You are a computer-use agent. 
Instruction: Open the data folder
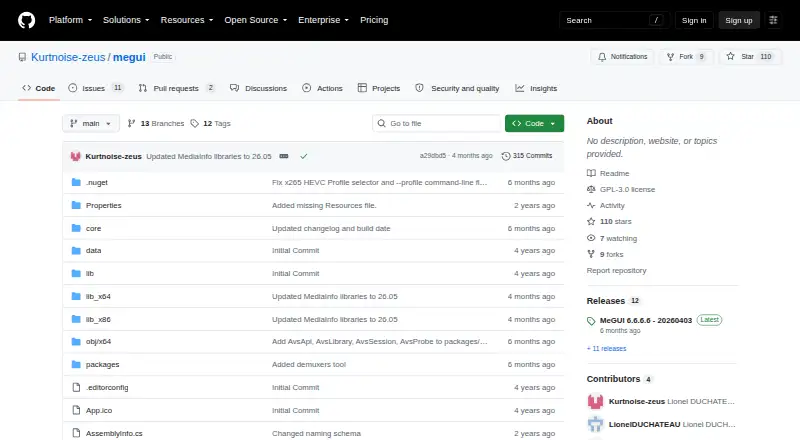[x=93, y=251]
